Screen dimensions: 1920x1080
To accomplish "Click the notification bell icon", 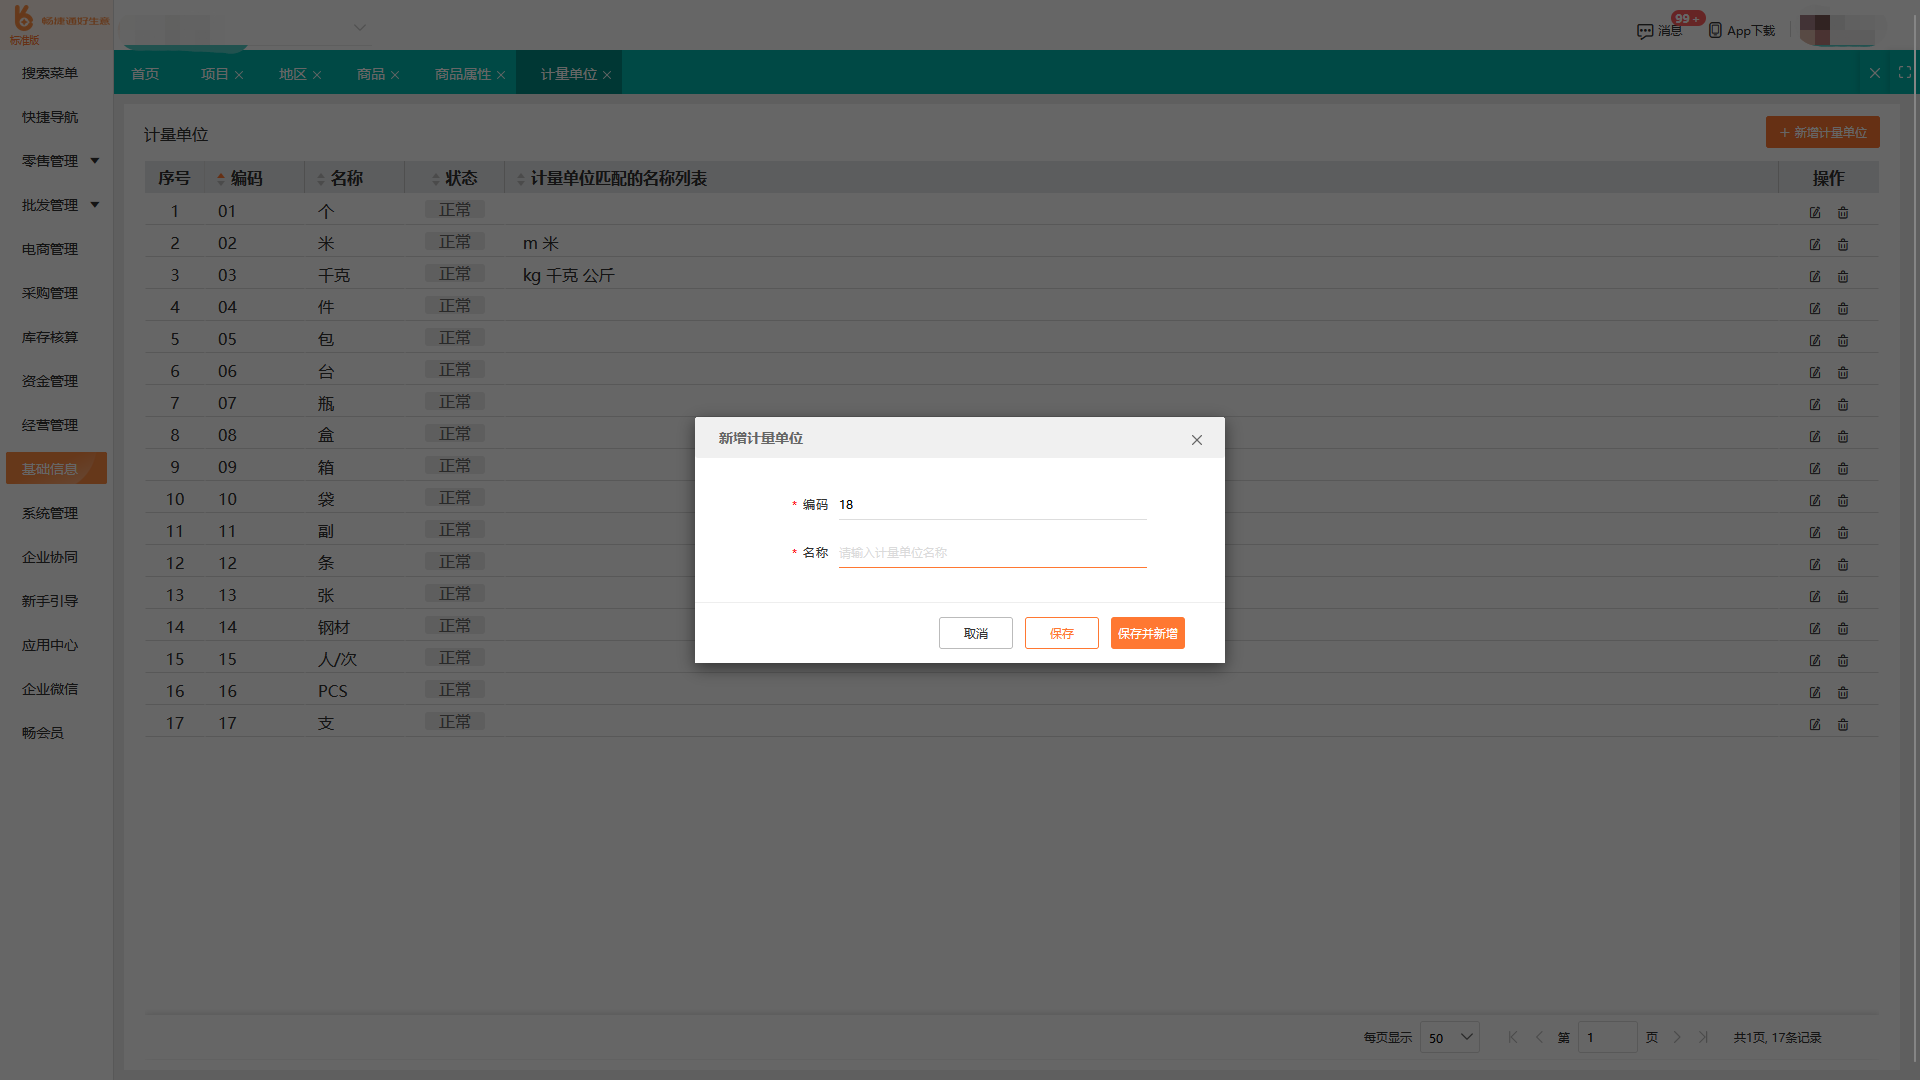I will pyautogui.click(x=1650, y=29).
